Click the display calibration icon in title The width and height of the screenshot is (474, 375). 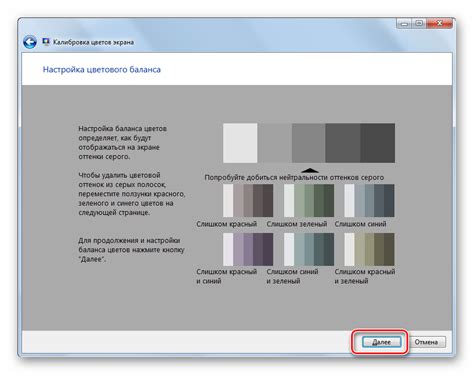[x=46, y=42]
